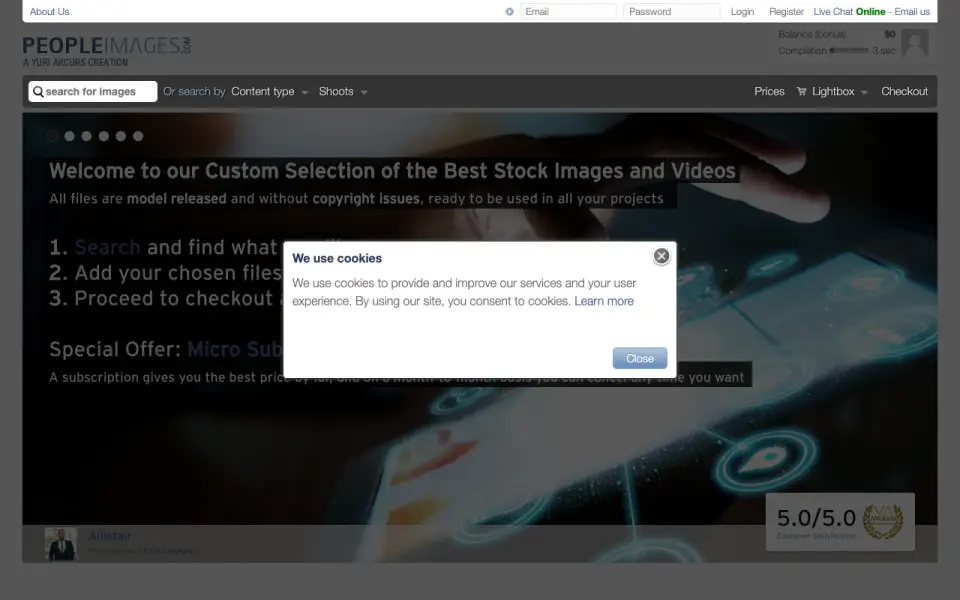
Task: Click the Completion progress bar
Action: point(849,51)
